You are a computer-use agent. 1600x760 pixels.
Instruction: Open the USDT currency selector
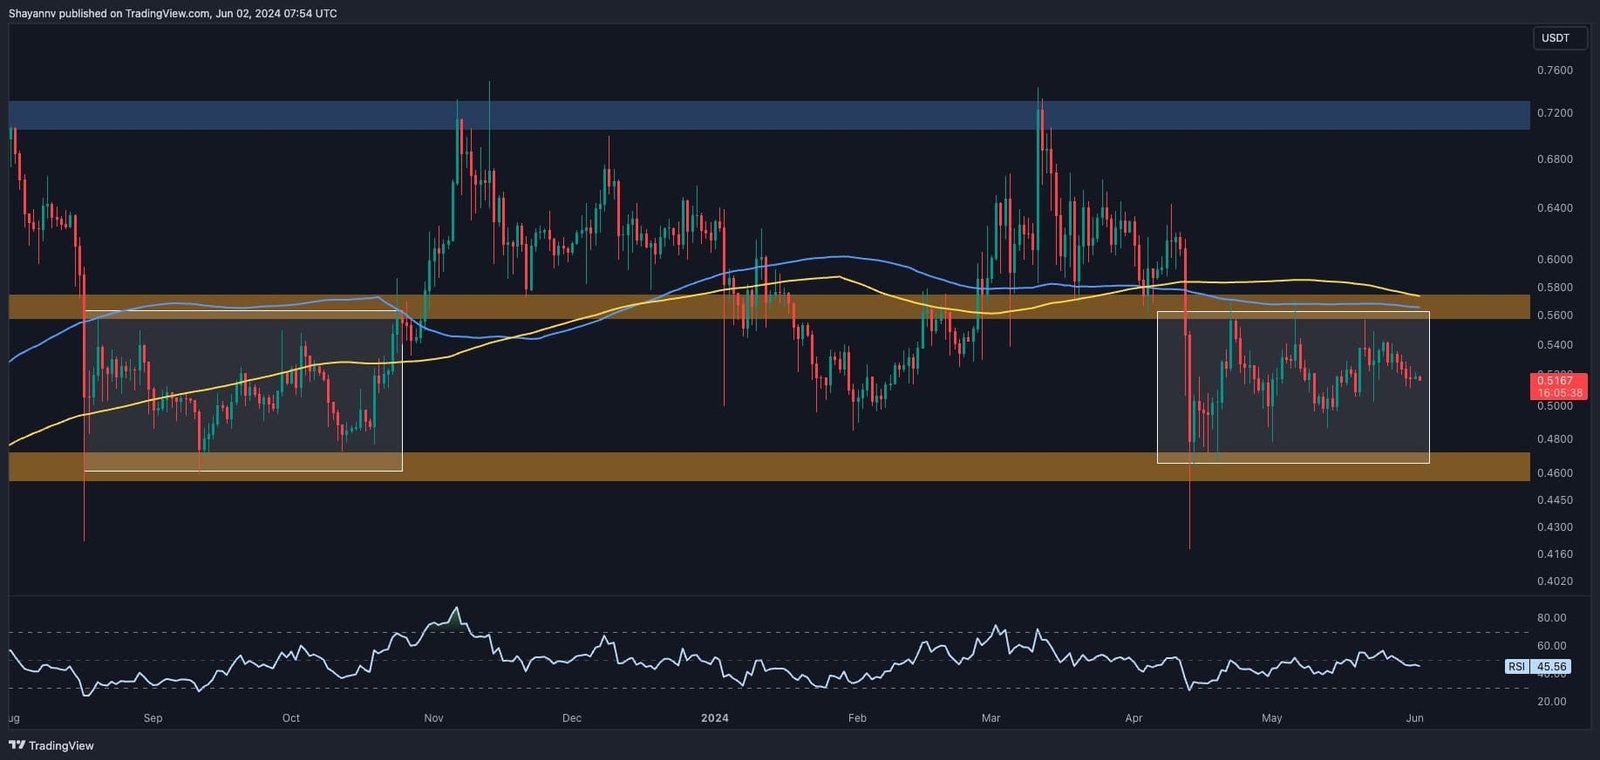coord(1555,38)
